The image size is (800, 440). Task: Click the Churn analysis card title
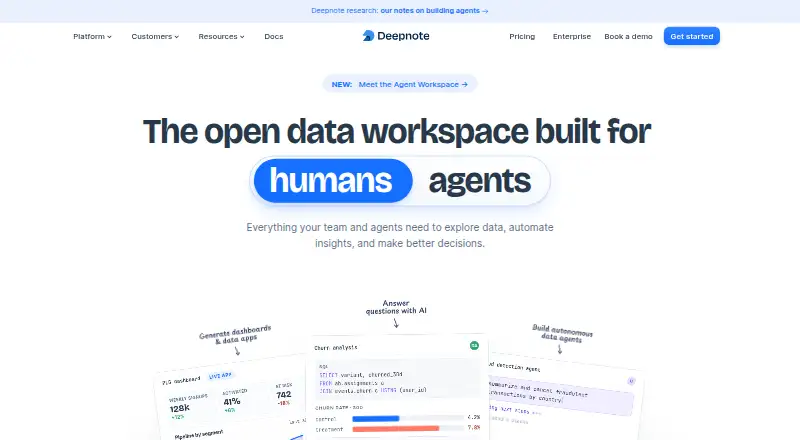click(x=336, y=348)
